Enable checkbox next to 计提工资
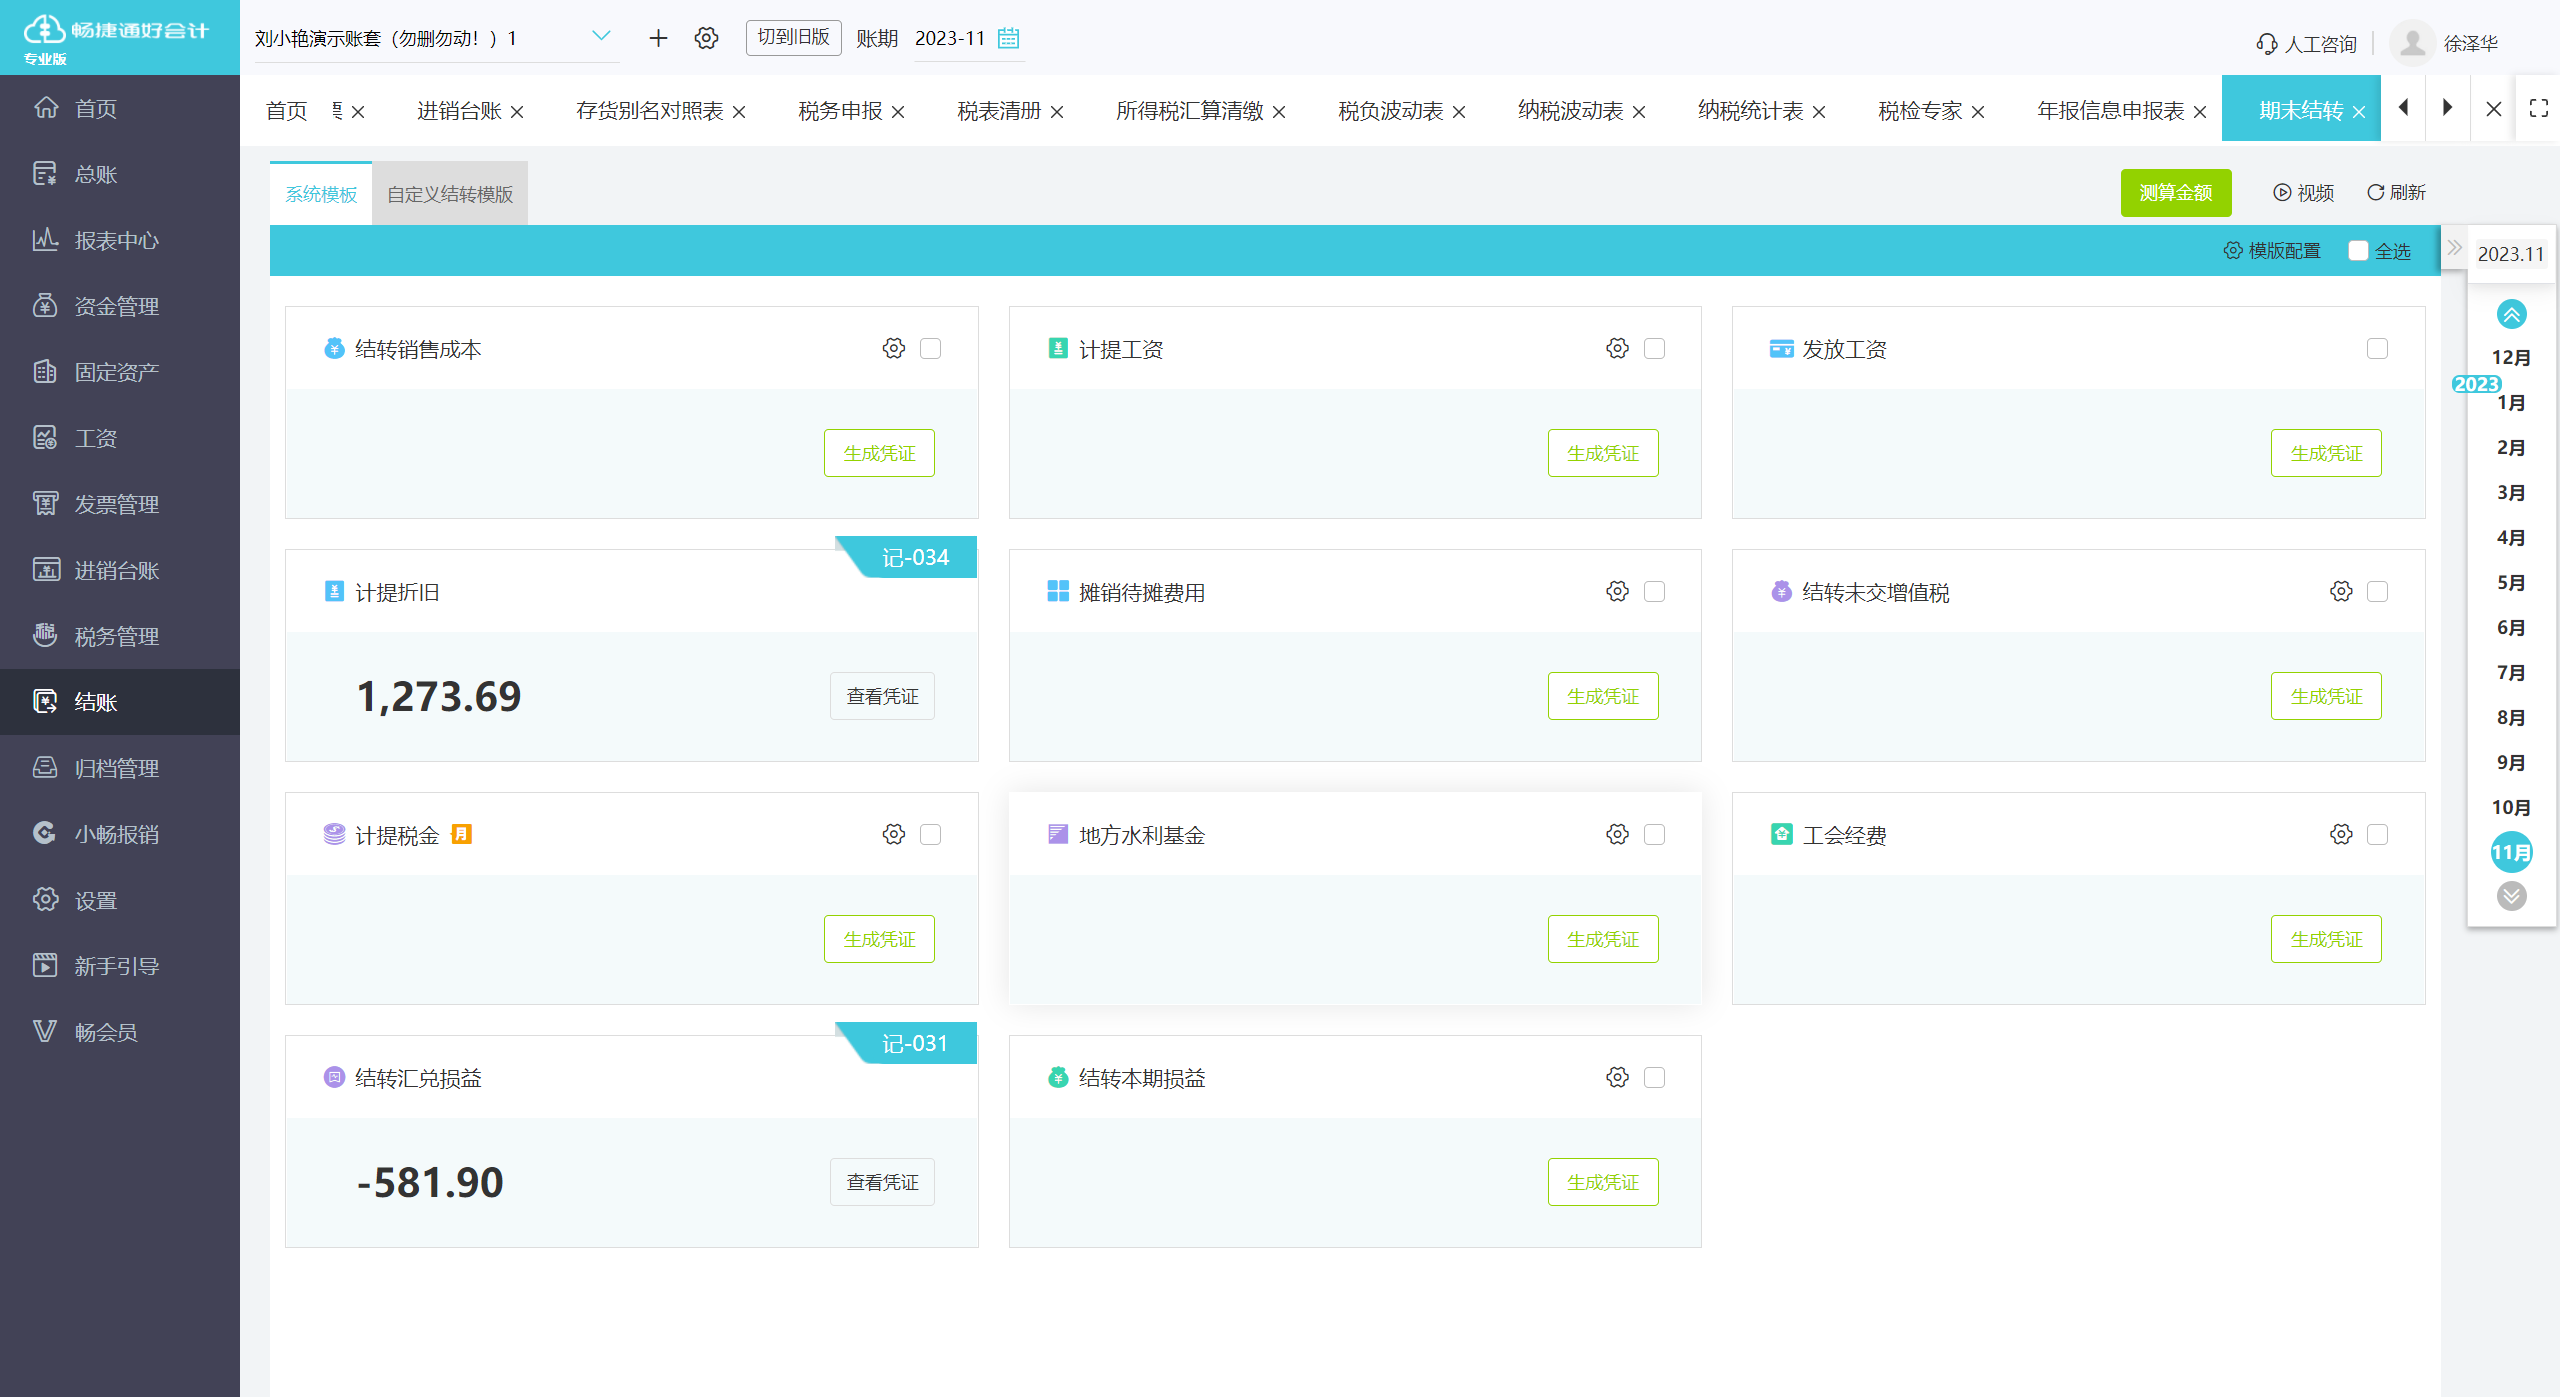Viewport: 2560px width, 1397px height. point(1652,348)
